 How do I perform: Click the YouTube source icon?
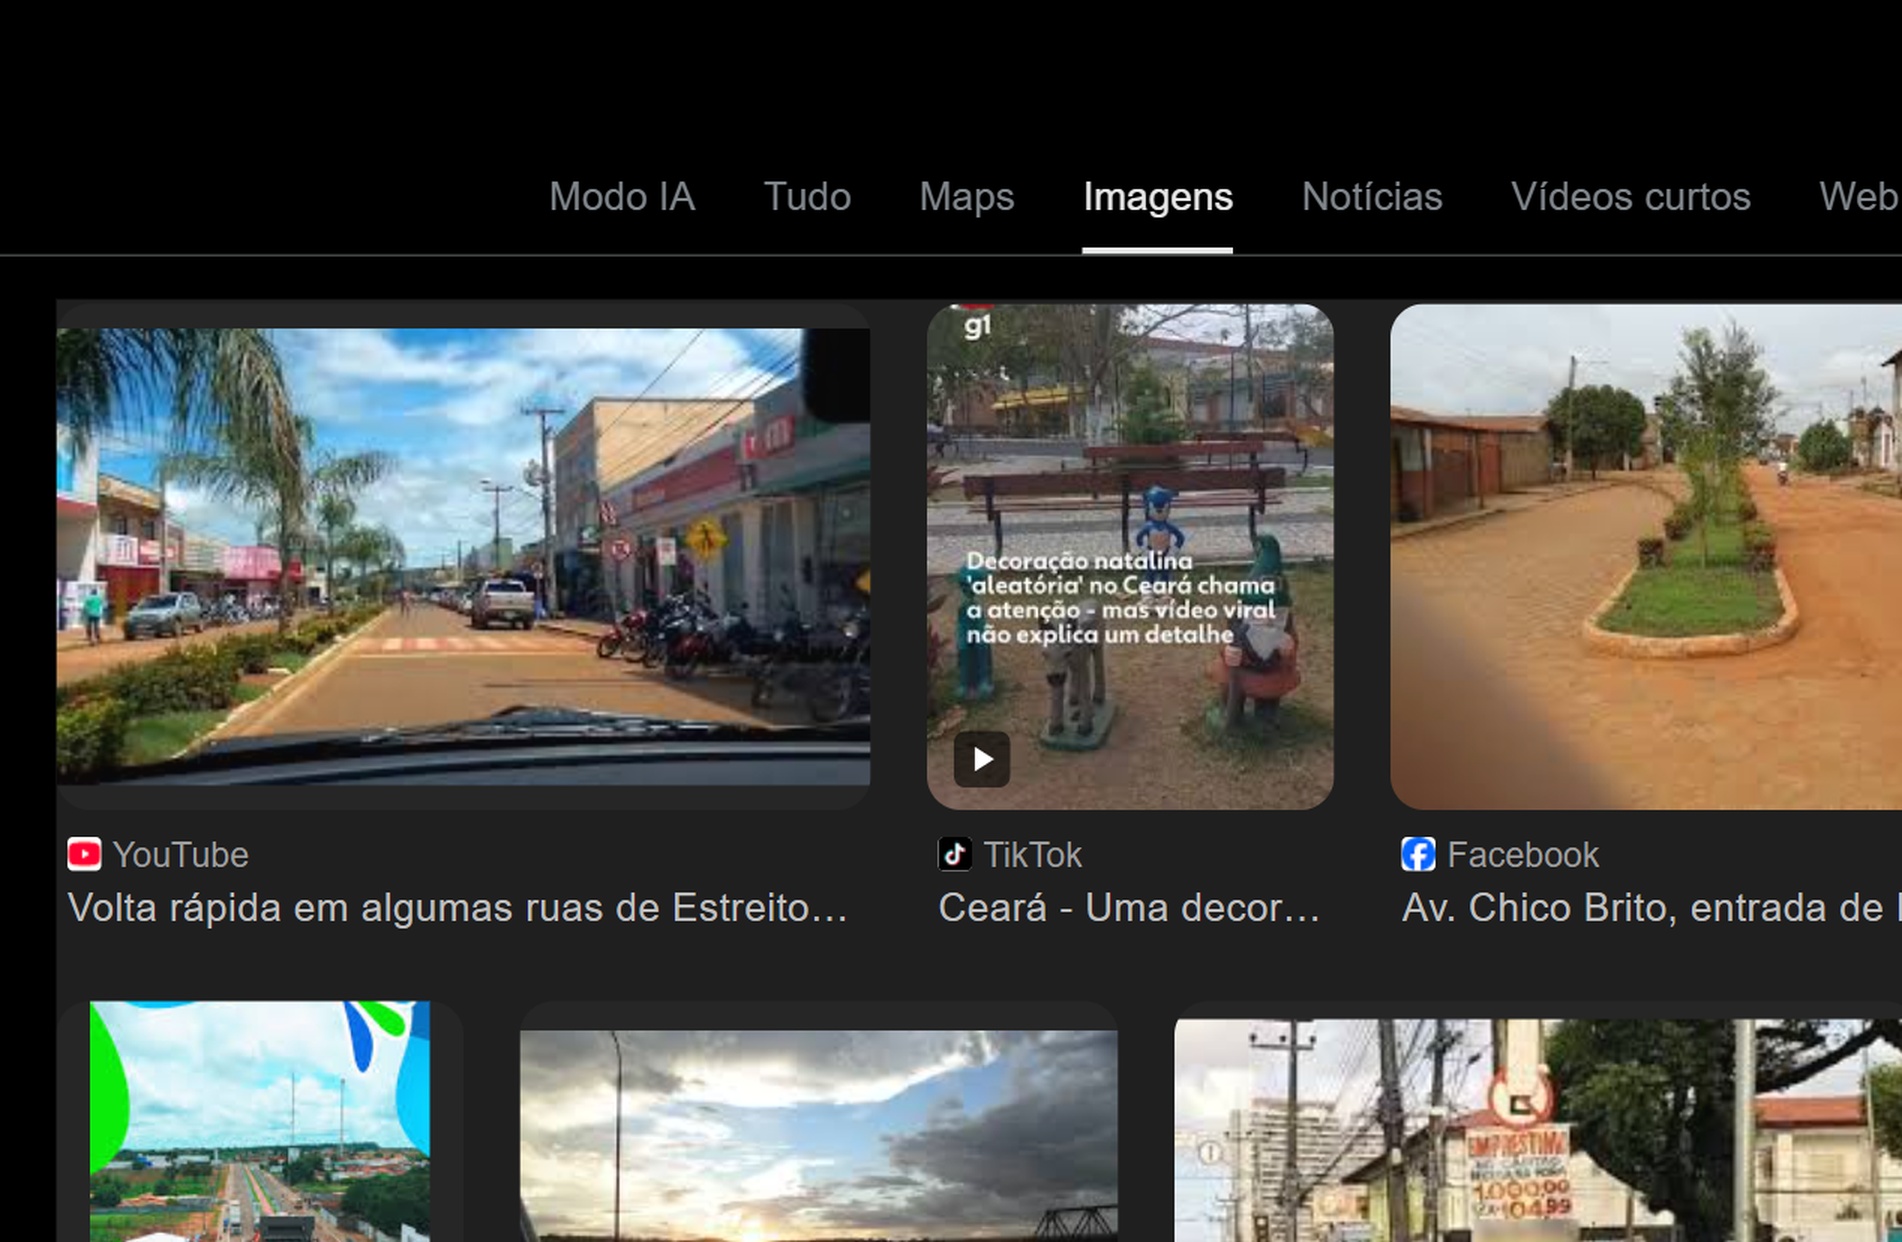pyautogui.click(x=84, y=854)
